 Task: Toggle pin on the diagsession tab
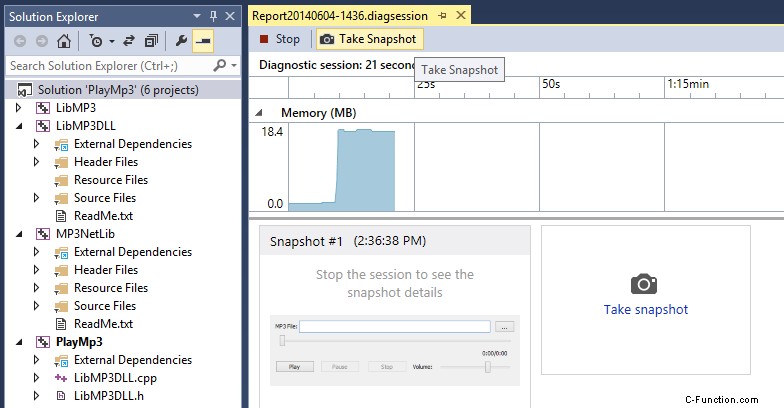coord(442,16)
